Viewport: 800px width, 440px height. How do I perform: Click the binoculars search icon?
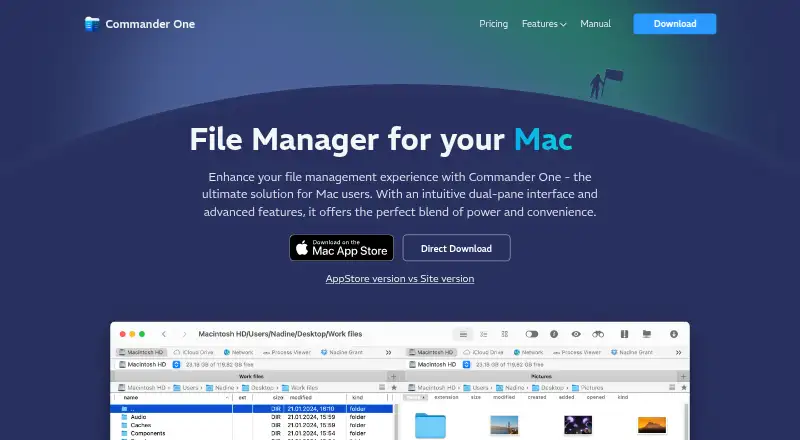[x=598, y=334]
